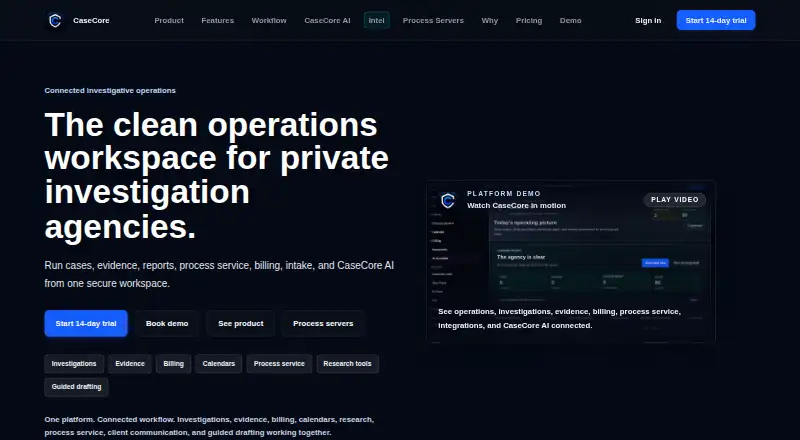
Task: Click the PLATFORM DEMO label
Action: (504, 193)
